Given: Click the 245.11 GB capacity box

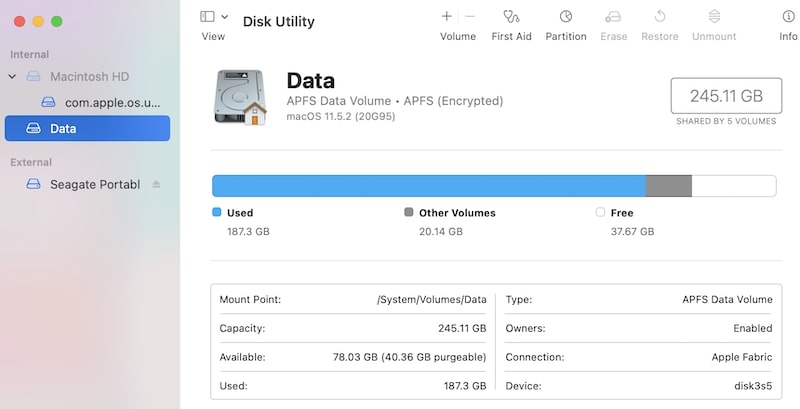Looking at the screenshot, I should [x=726, y=96].
